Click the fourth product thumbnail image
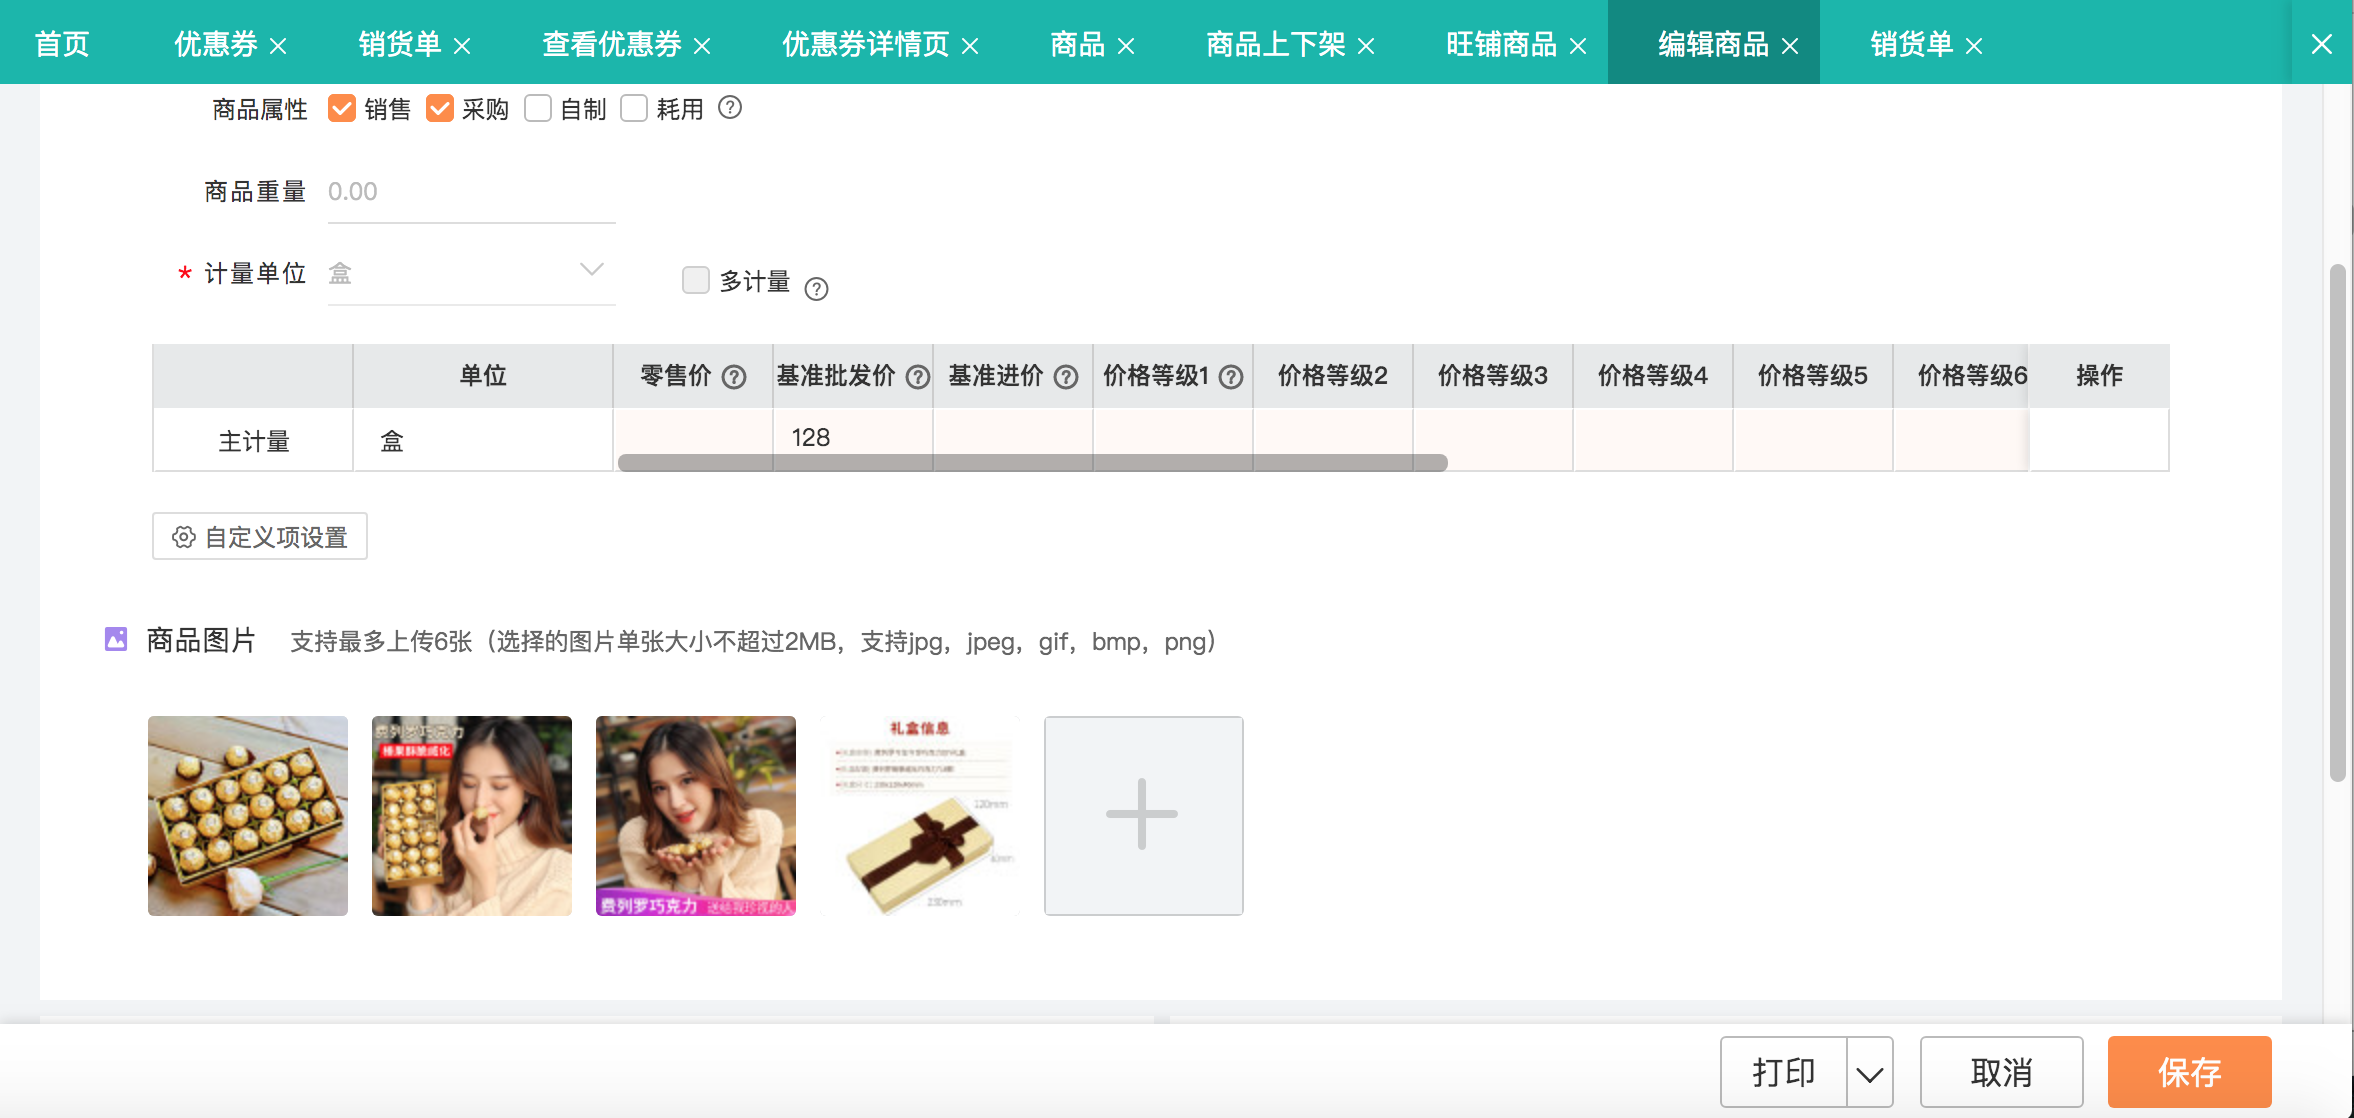This screenshot has width=2354, height=1118. (922, 815)
